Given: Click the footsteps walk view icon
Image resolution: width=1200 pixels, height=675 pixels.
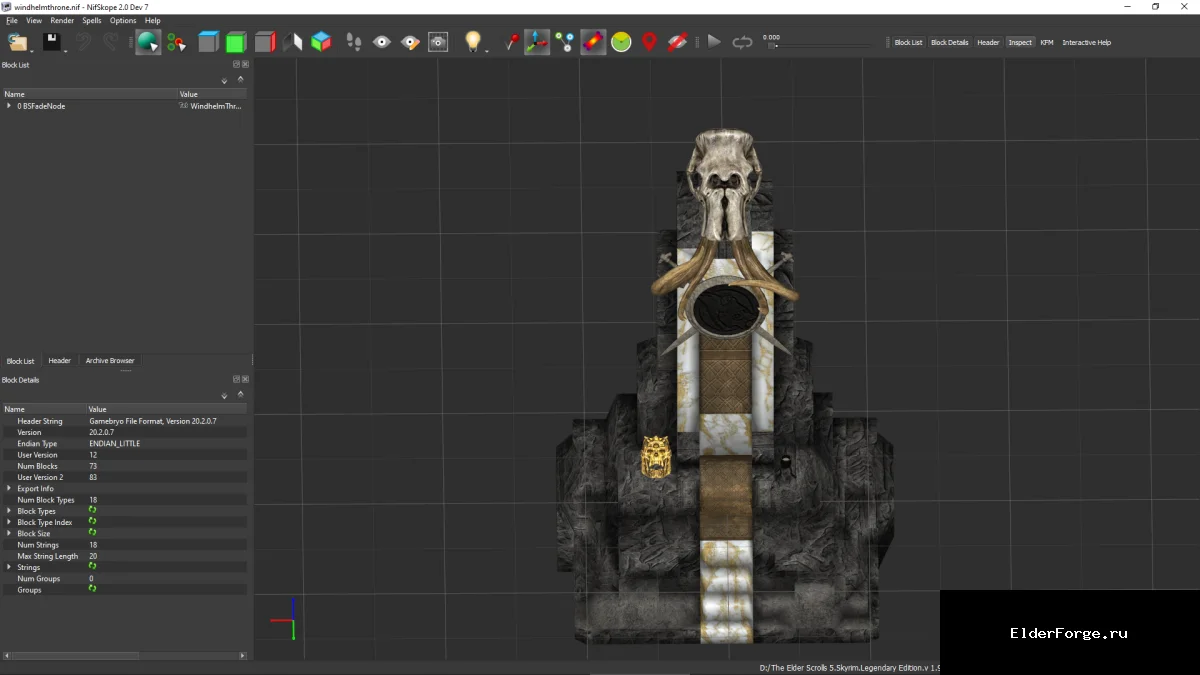Looking at the screenshot, I should click(x=354, y=42).
